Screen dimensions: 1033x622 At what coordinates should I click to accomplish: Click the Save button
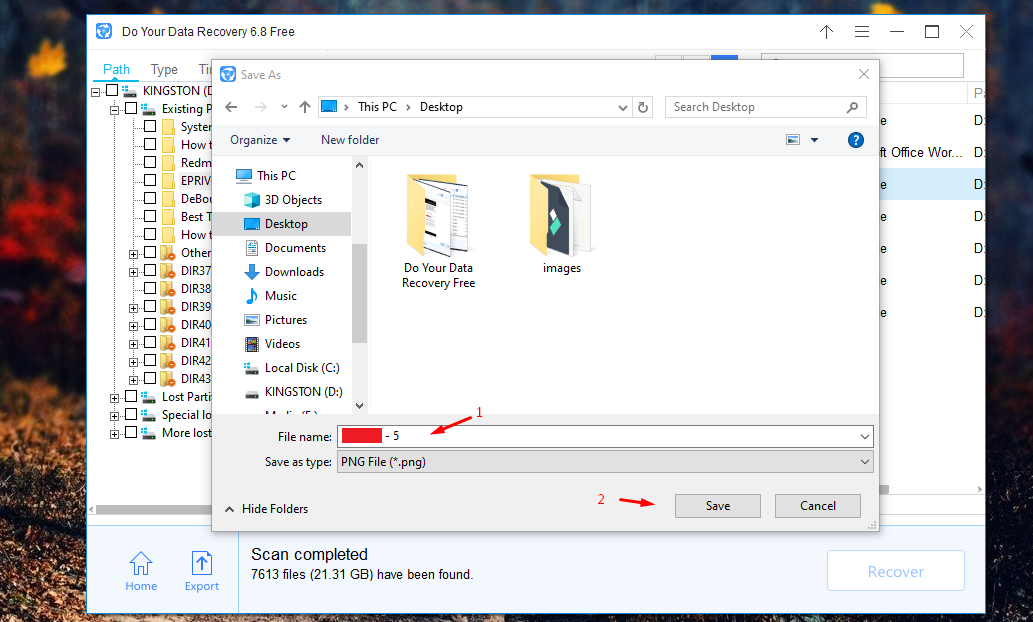pos(717,506)
